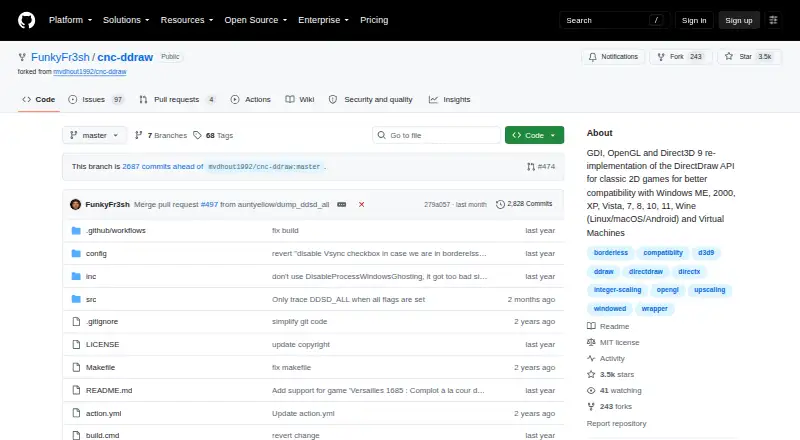Star the repository

(x=748, y=57)
